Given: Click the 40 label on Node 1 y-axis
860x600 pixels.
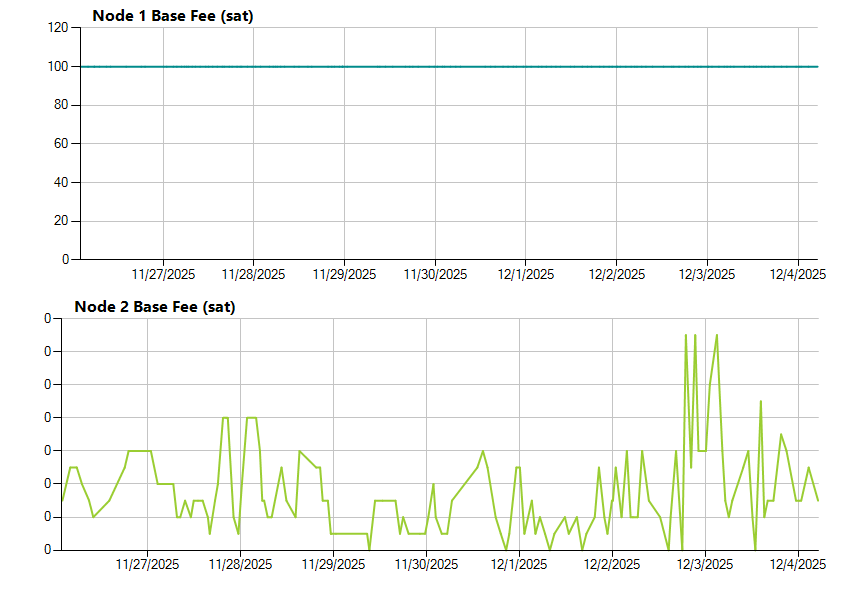Looking at the screenshot, I should tap(60, 182).
